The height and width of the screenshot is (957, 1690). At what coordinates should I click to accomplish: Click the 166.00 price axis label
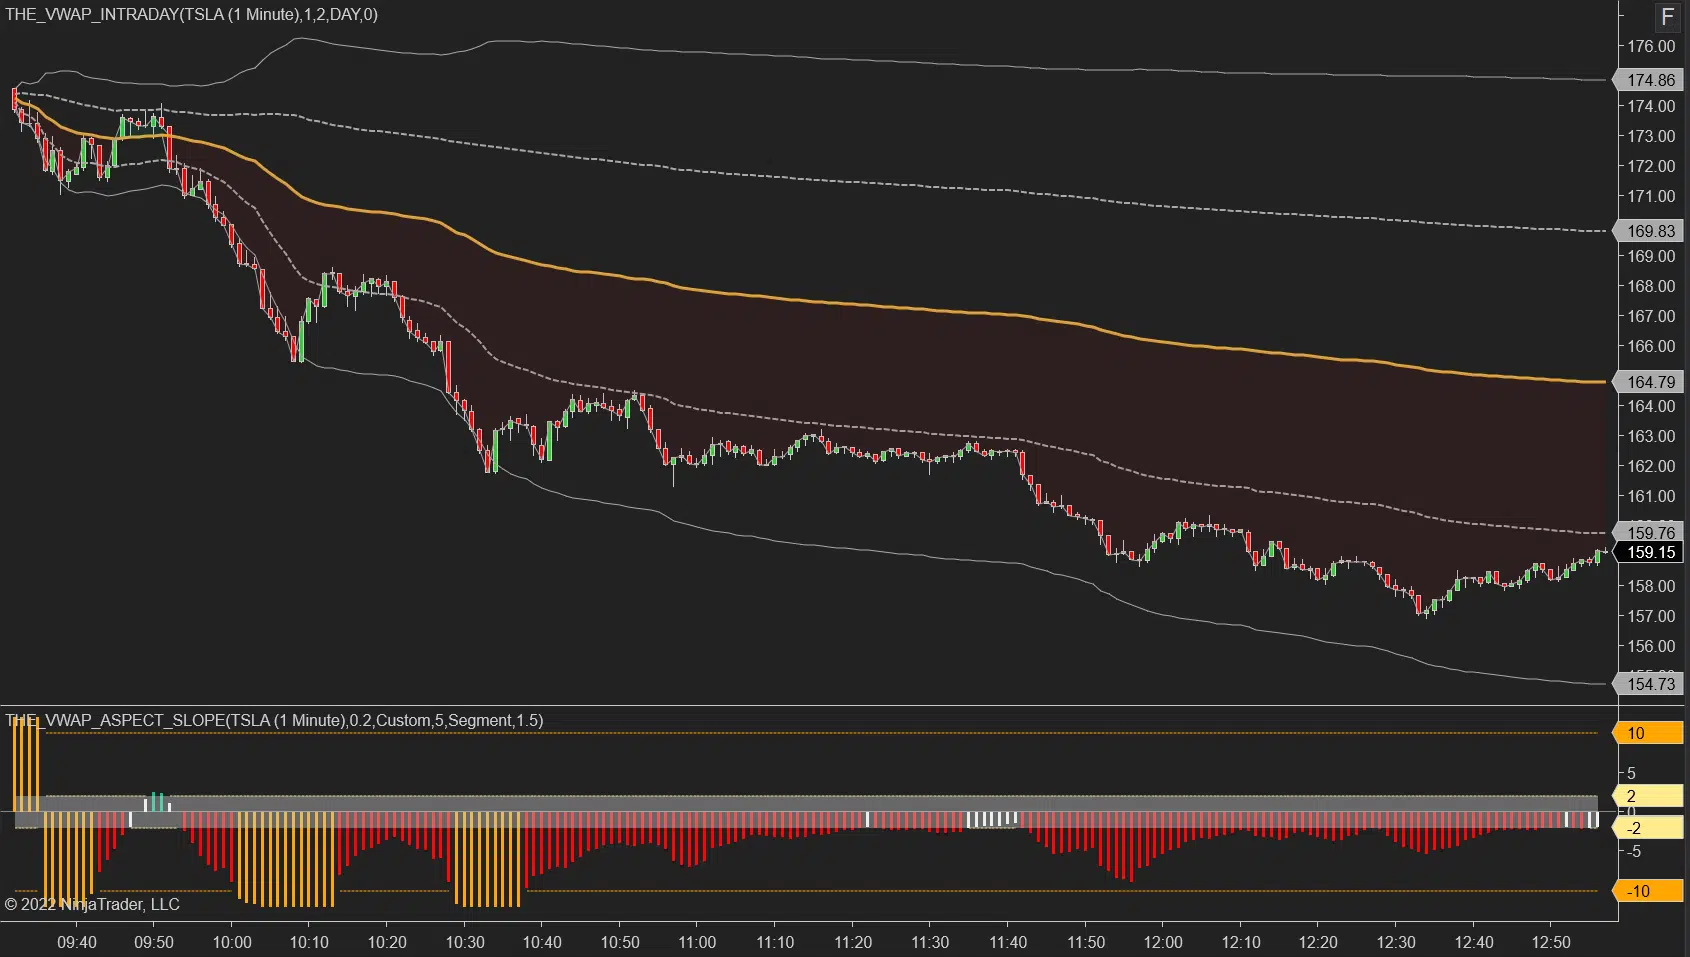coord(1651,346)
